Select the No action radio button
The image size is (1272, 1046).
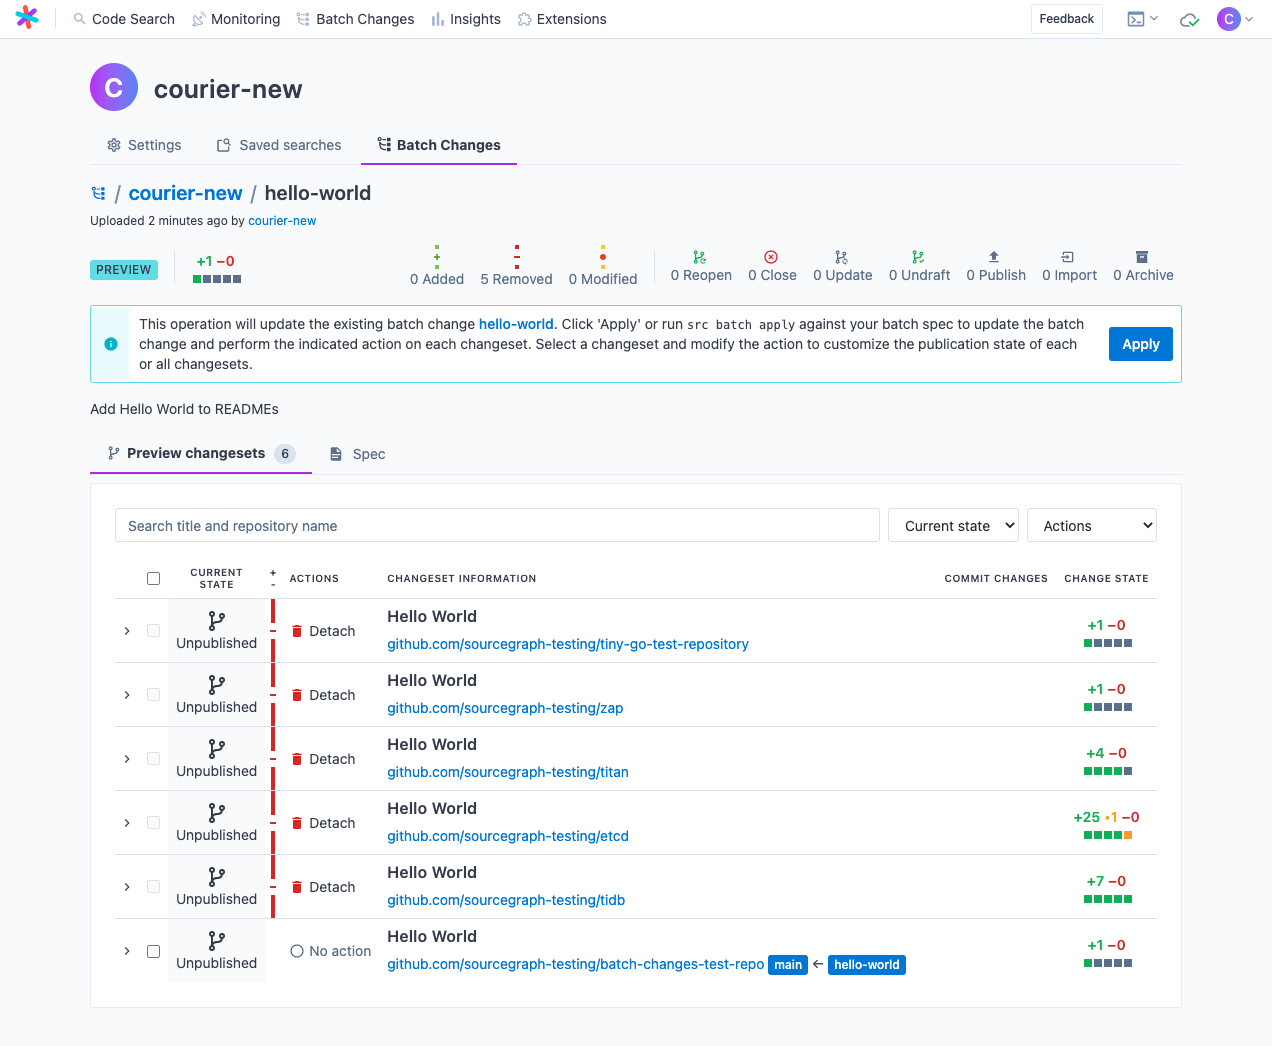tap(296, 951)
